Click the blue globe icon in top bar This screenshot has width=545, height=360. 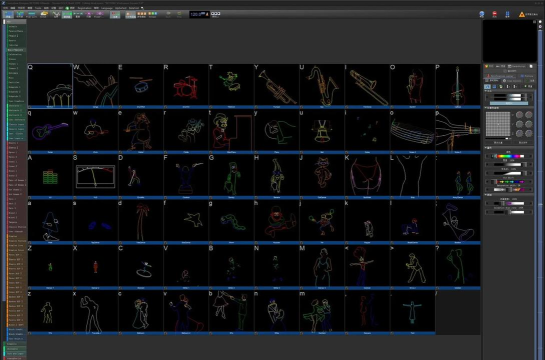(x=481, y=14)
